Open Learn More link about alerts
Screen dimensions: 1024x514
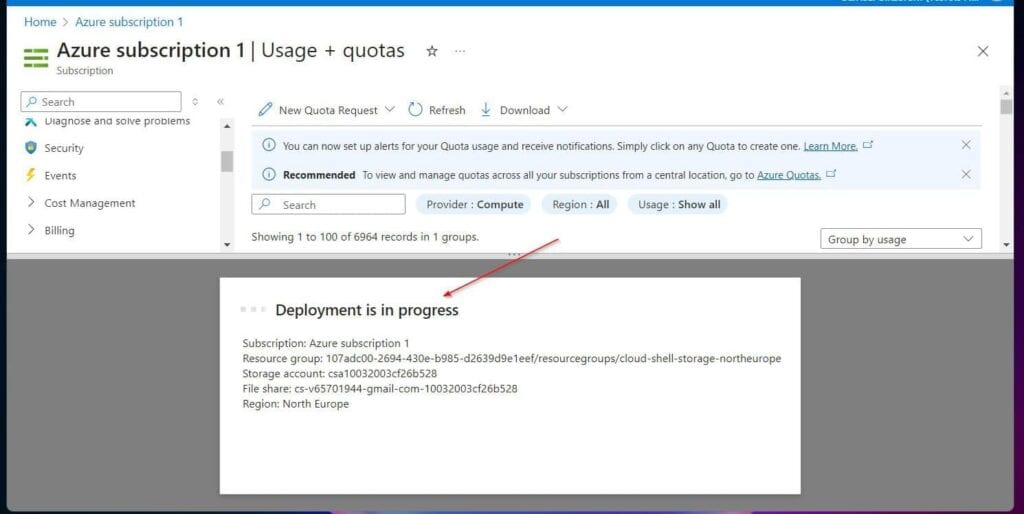coord(830,146)
